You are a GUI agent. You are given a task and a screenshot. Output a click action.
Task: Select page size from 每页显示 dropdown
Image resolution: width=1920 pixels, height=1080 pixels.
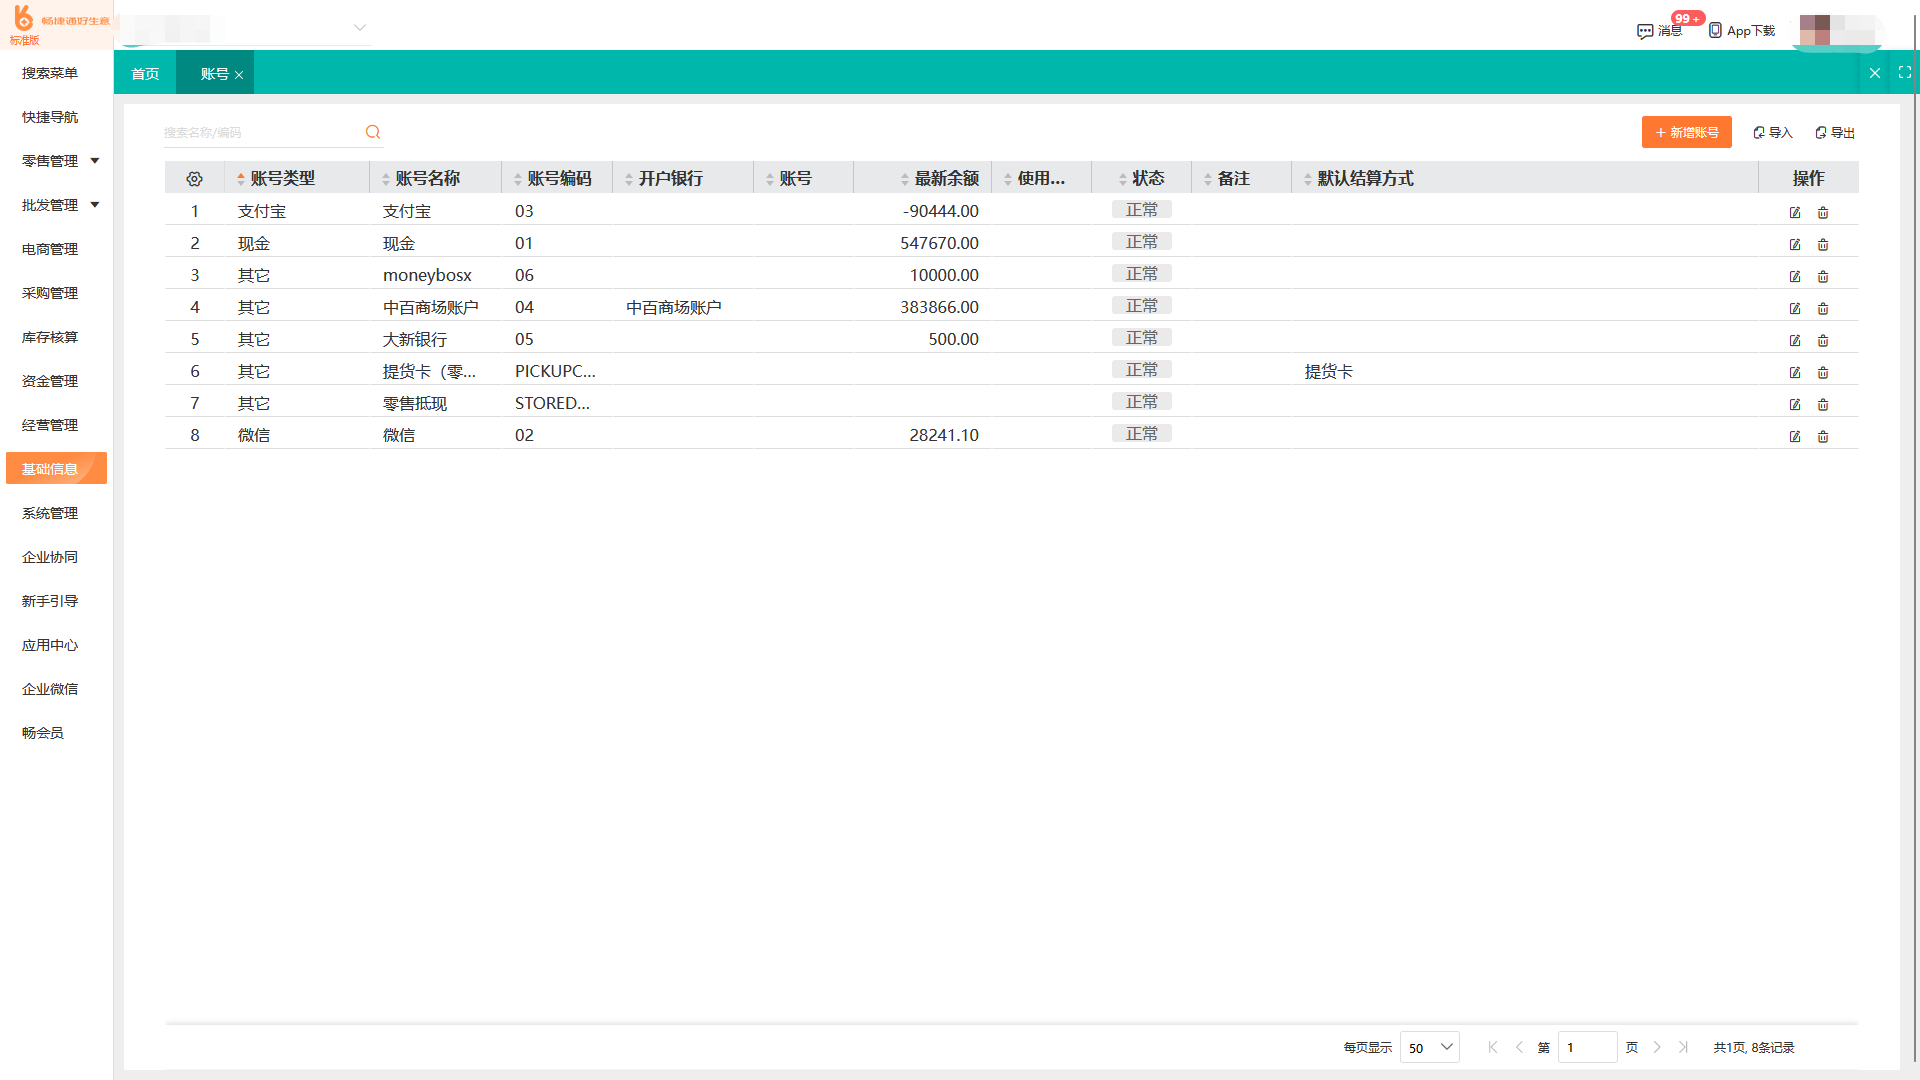click(1431, 1047)
